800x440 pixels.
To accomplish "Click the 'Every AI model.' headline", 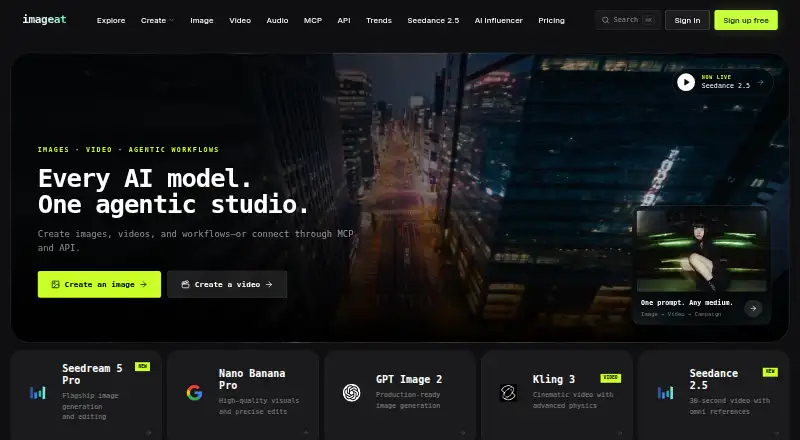I will pyautogui.click(x=145, y=179).
